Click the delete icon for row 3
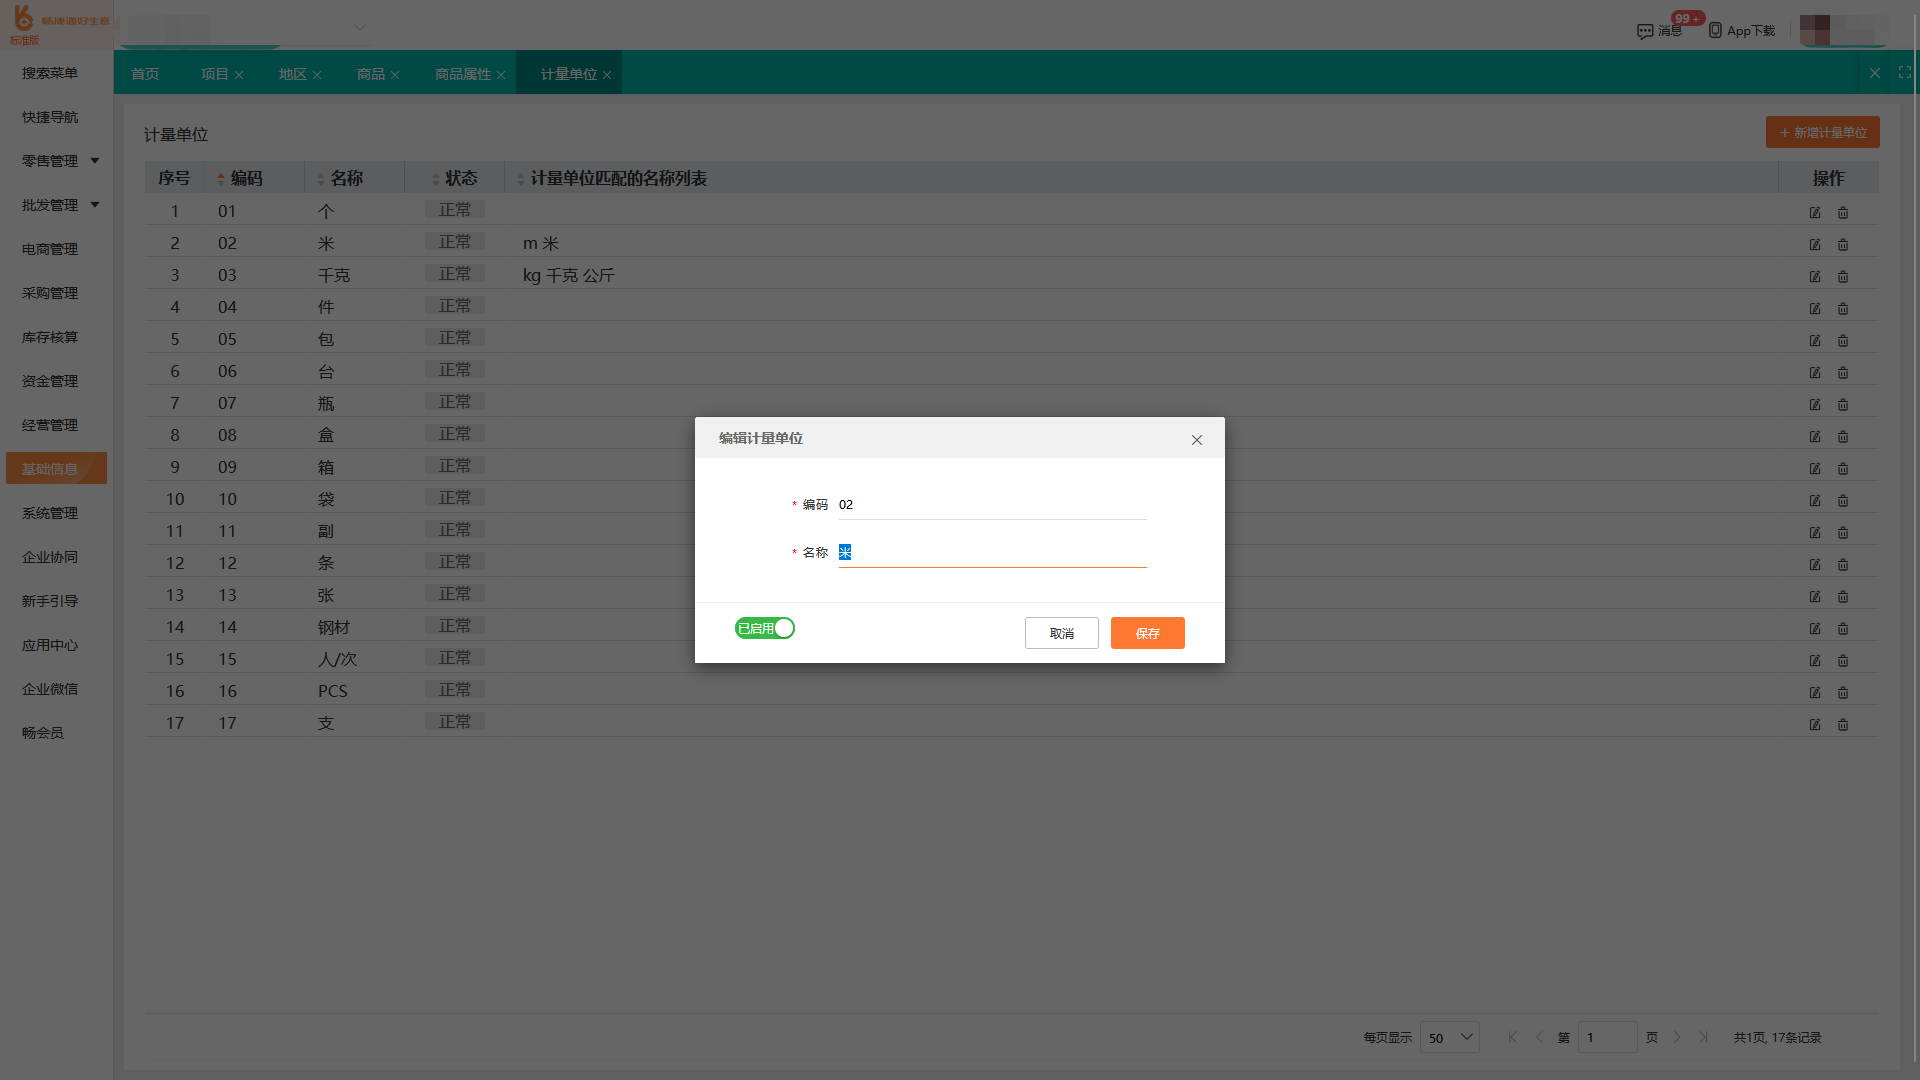Viewport: 1920px width, 1080px height. [x=1844, y=276]
